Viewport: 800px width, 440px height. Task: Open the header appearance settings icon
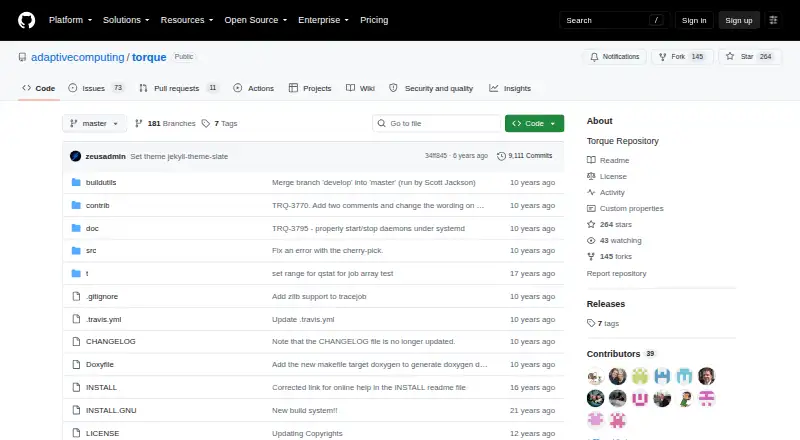773,20
